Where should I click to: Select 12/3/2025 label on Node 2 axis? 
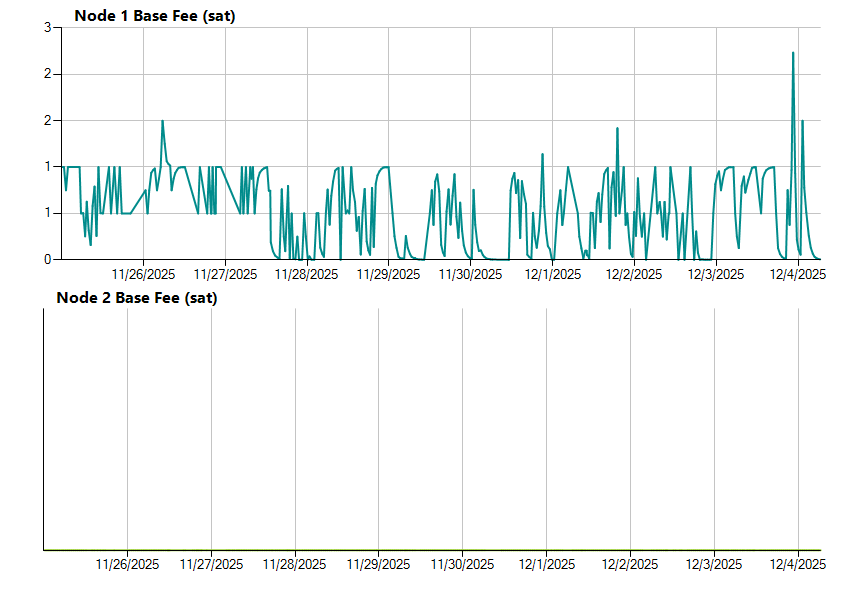point(714,565)
